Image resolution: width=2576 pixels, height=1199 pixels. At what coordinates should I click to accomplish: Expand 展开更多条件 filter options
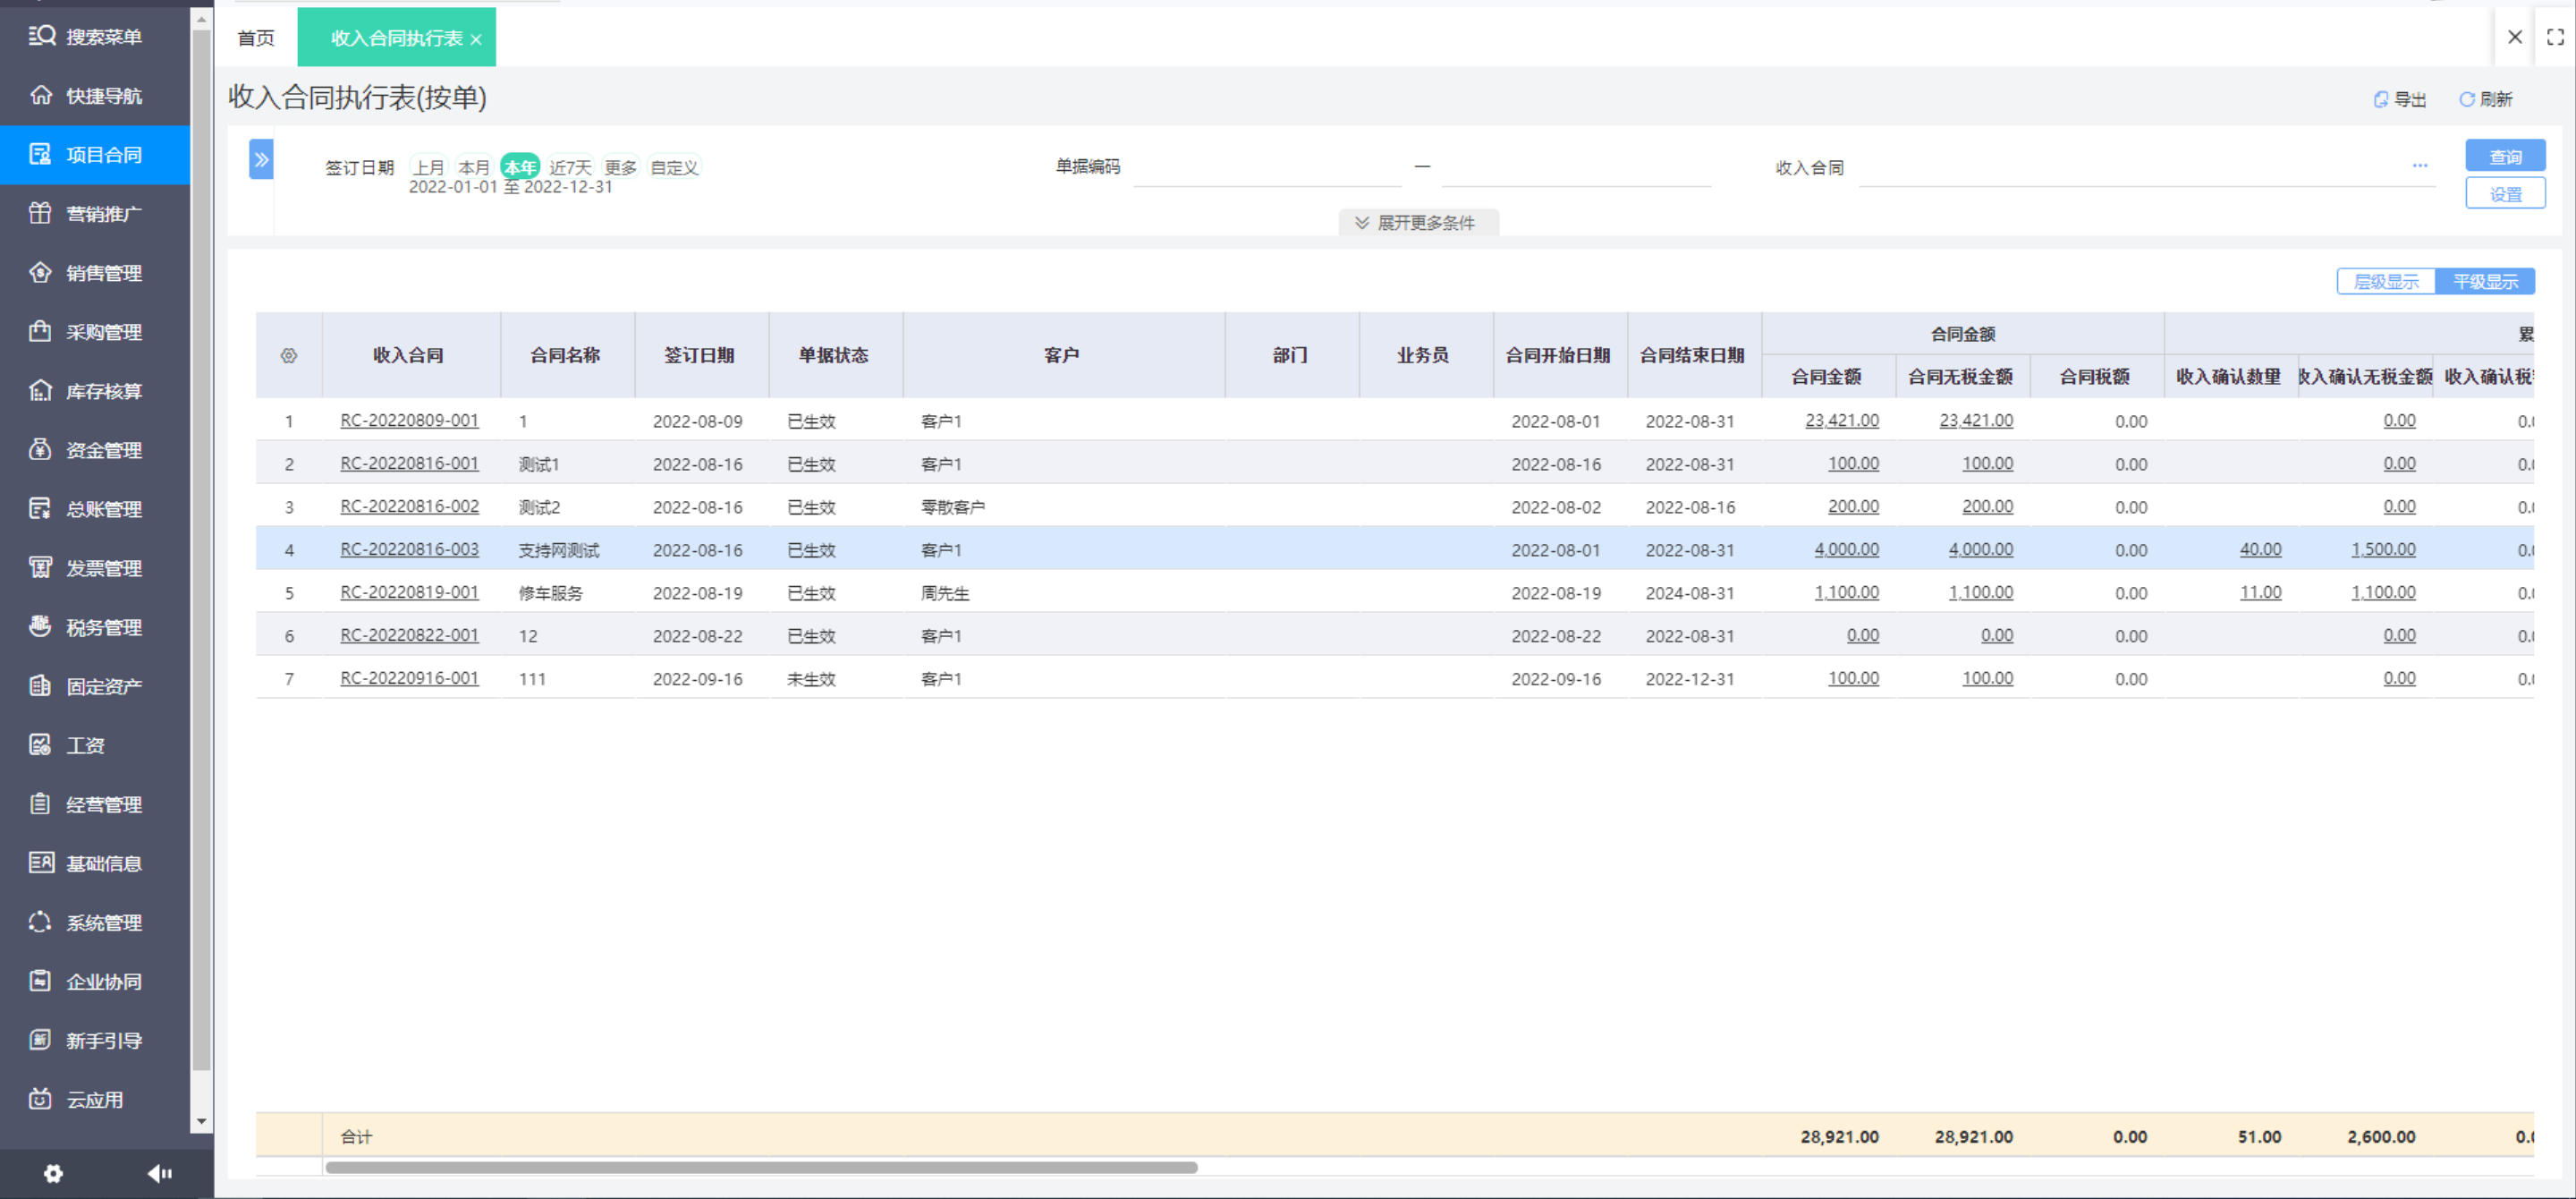(x=1414, y=222)
